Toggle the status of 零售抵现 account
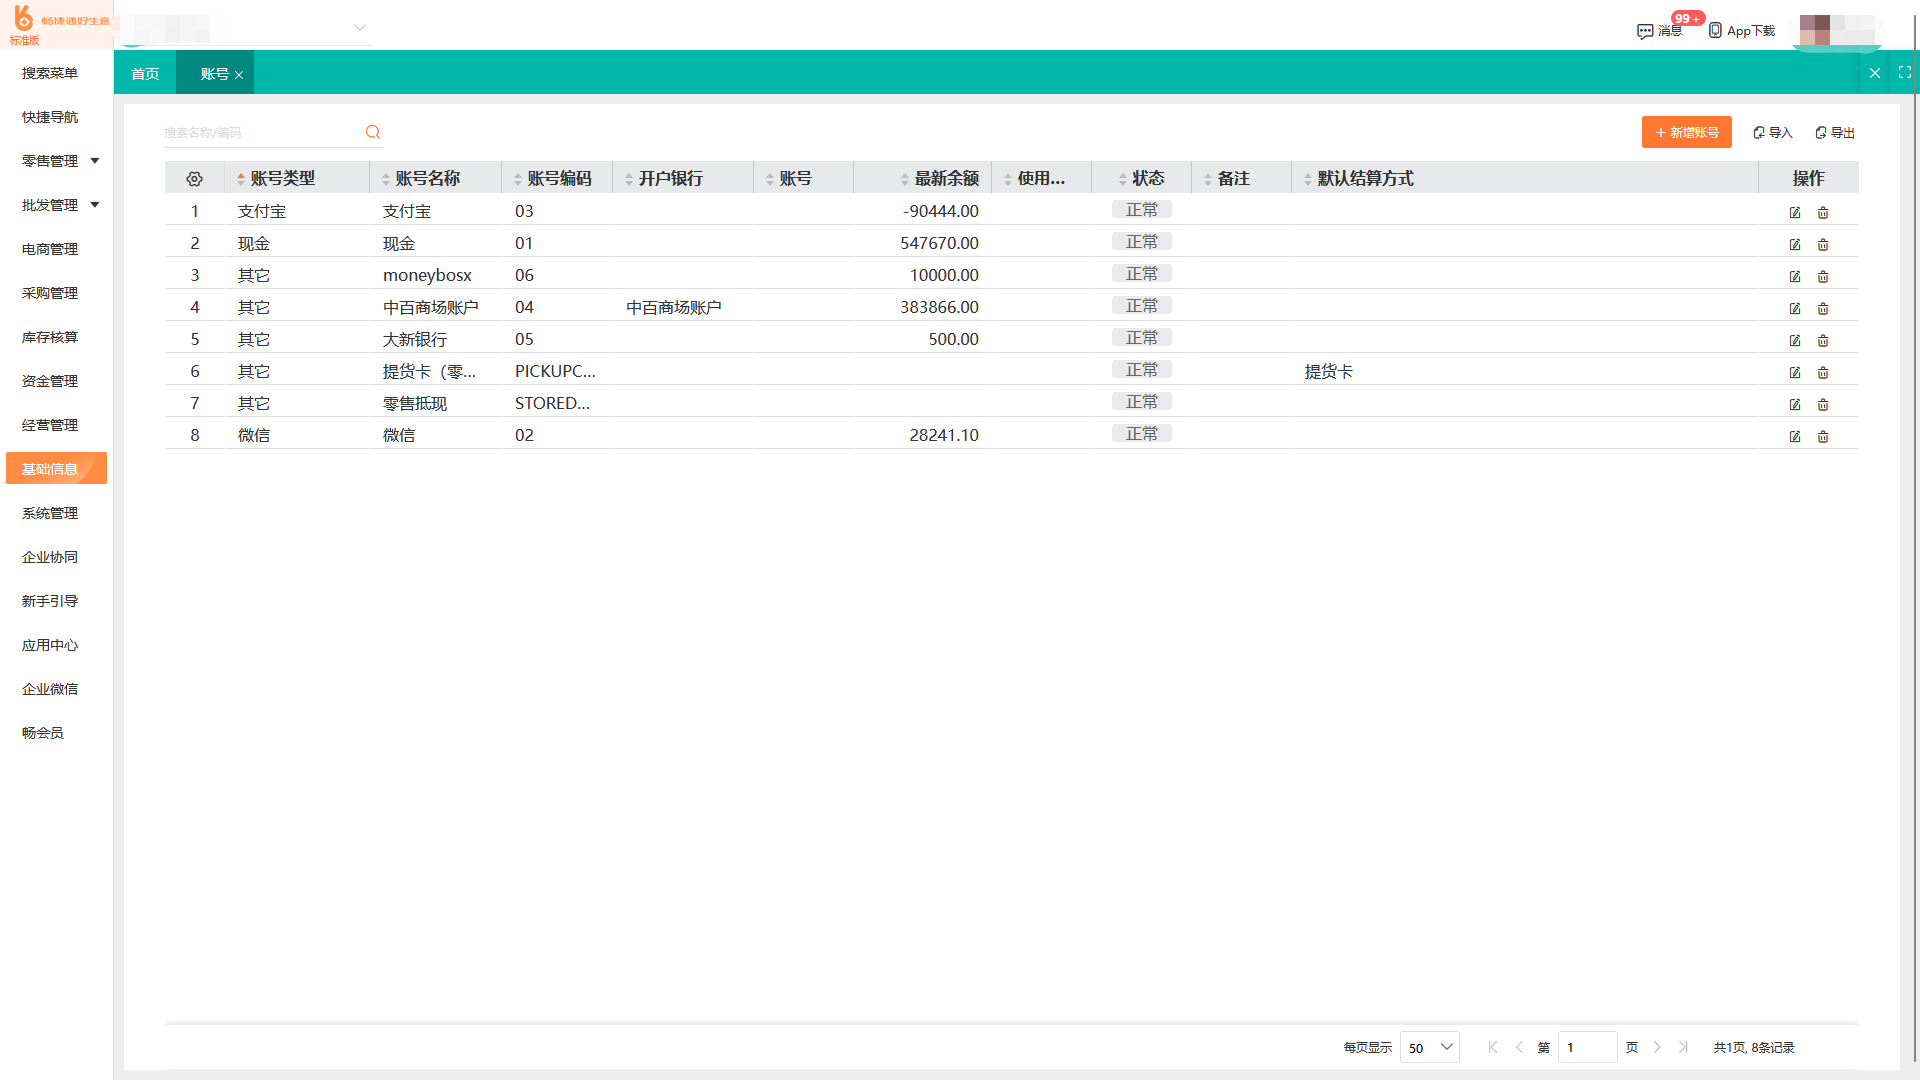Image resolution: width=1920 pixels, height=1080 pixels. 1143,402
